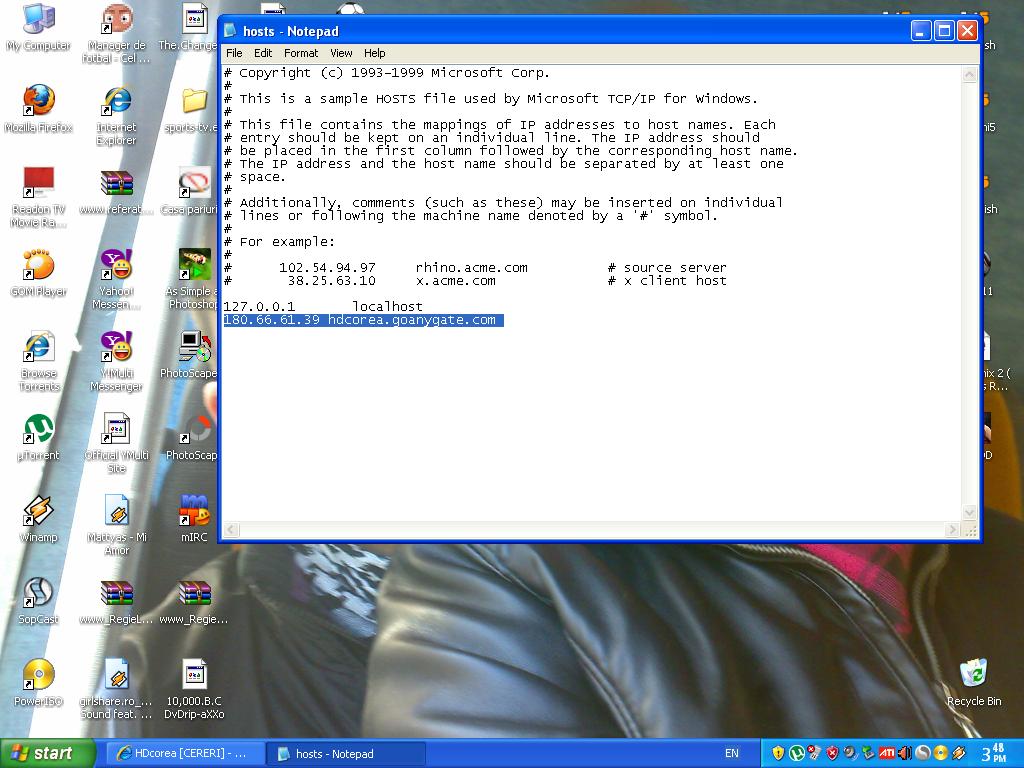
Task: Click the EN language indicator
Action: 732,753
